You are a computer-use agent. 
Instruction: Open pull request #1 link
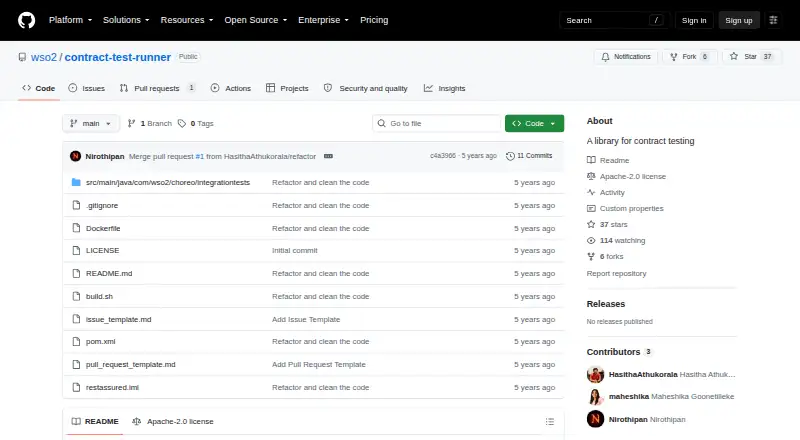click(x=199, y=156)
